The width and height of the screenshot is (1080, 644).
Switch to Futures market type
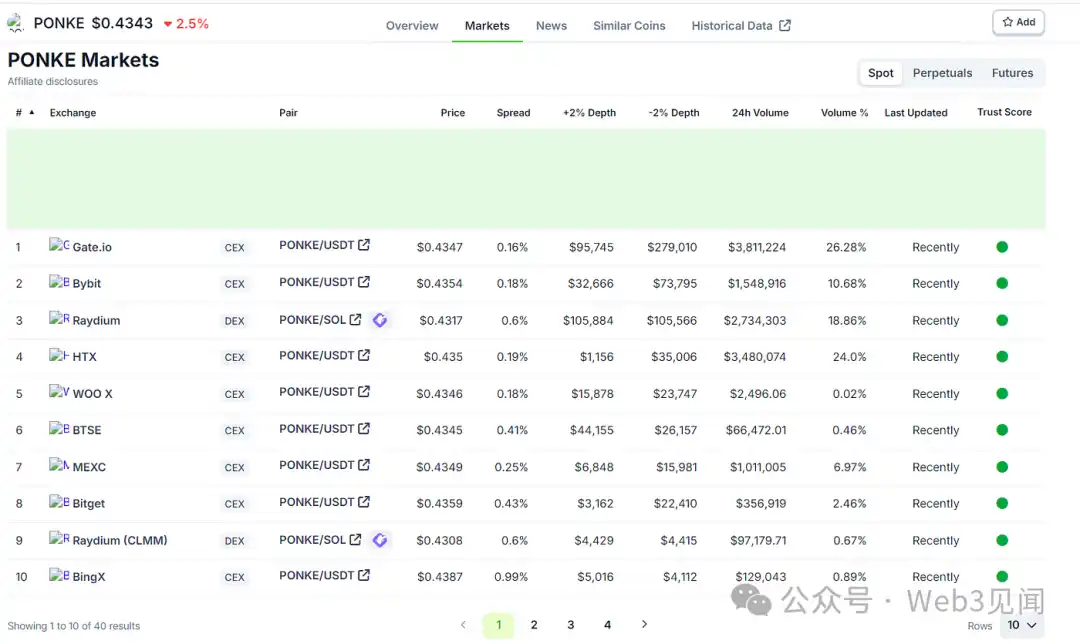(x=1012, y=73)
